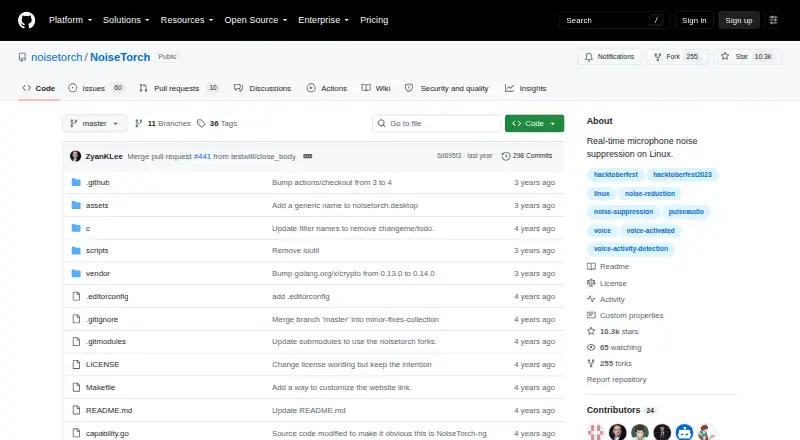
Task: Expand the Open Source menu
Action: coord(256,20)
